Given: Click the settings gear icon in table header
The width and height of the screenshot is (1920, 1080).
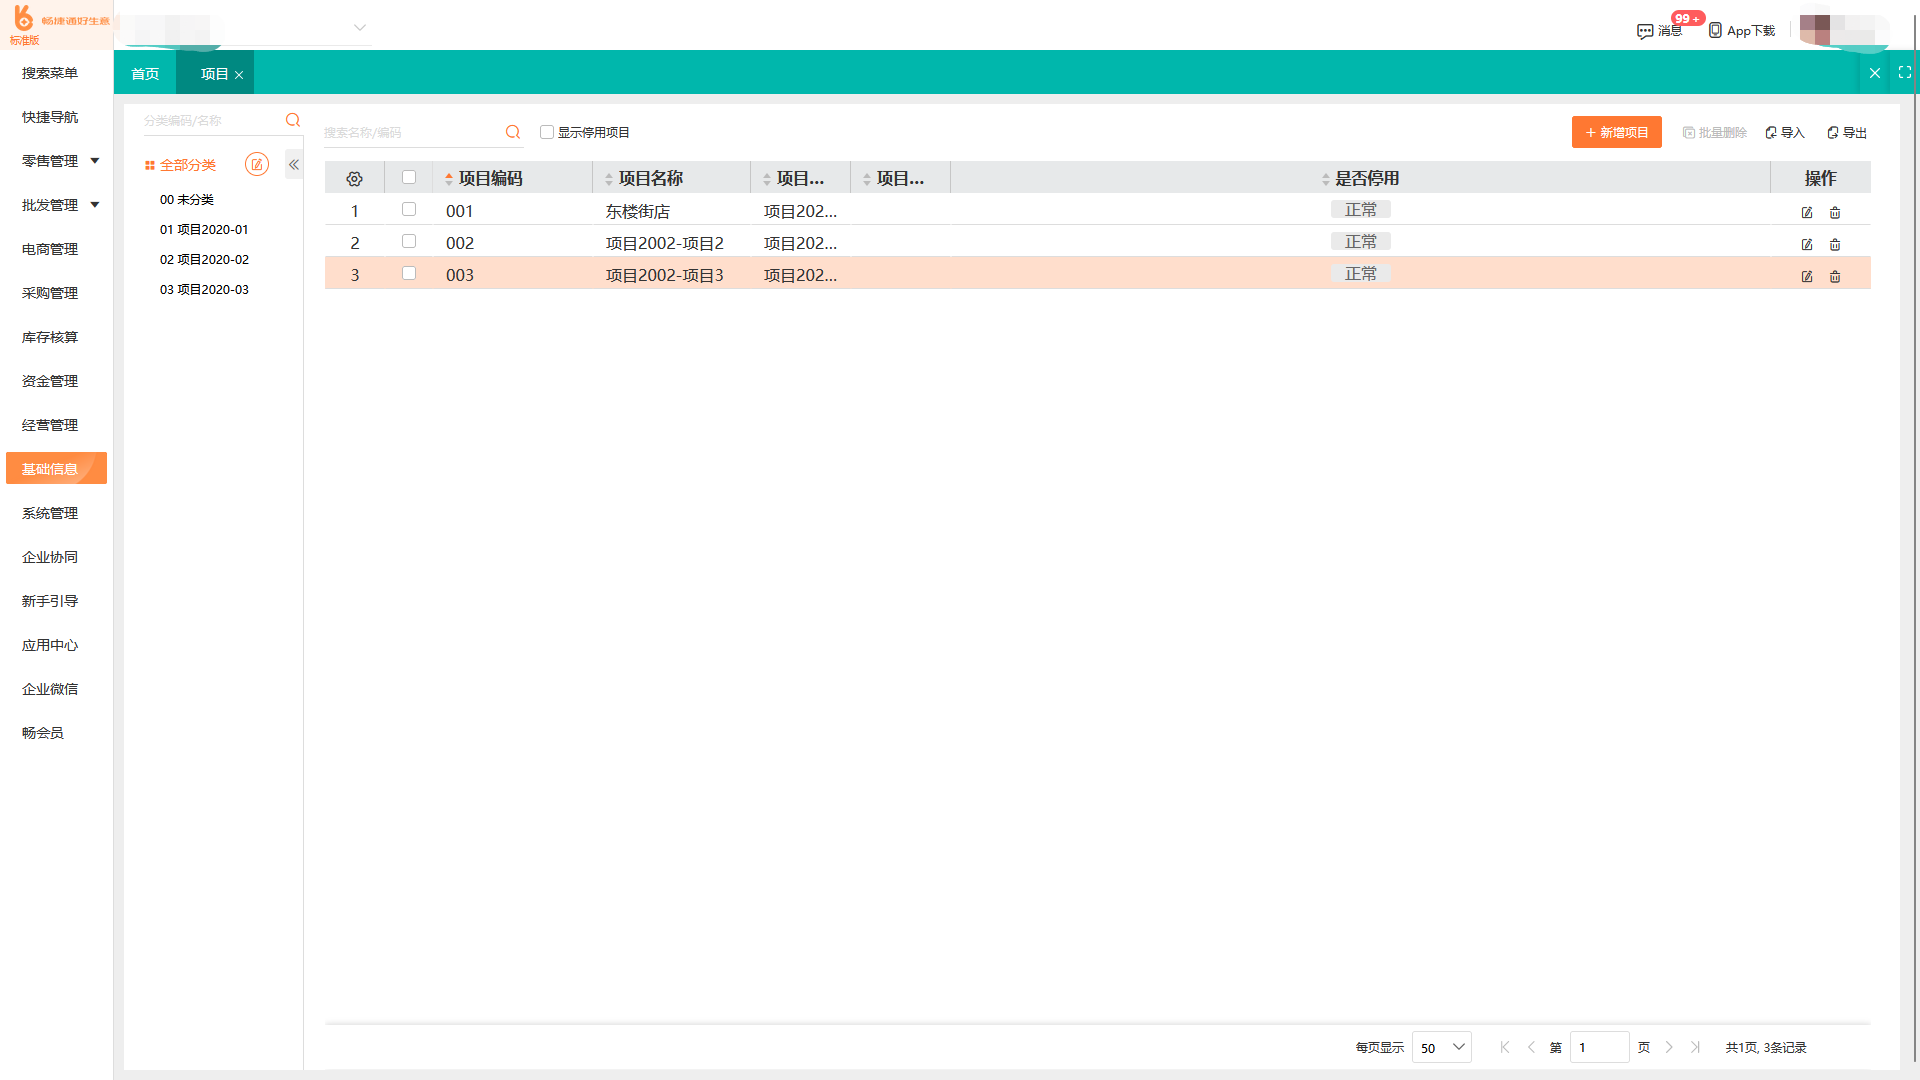Looking at the screenshot, I should coord(352,178).
